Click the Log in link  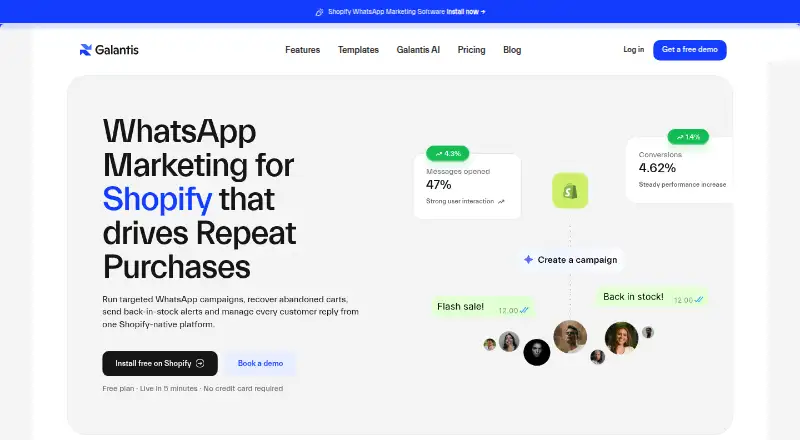[633, 50]
